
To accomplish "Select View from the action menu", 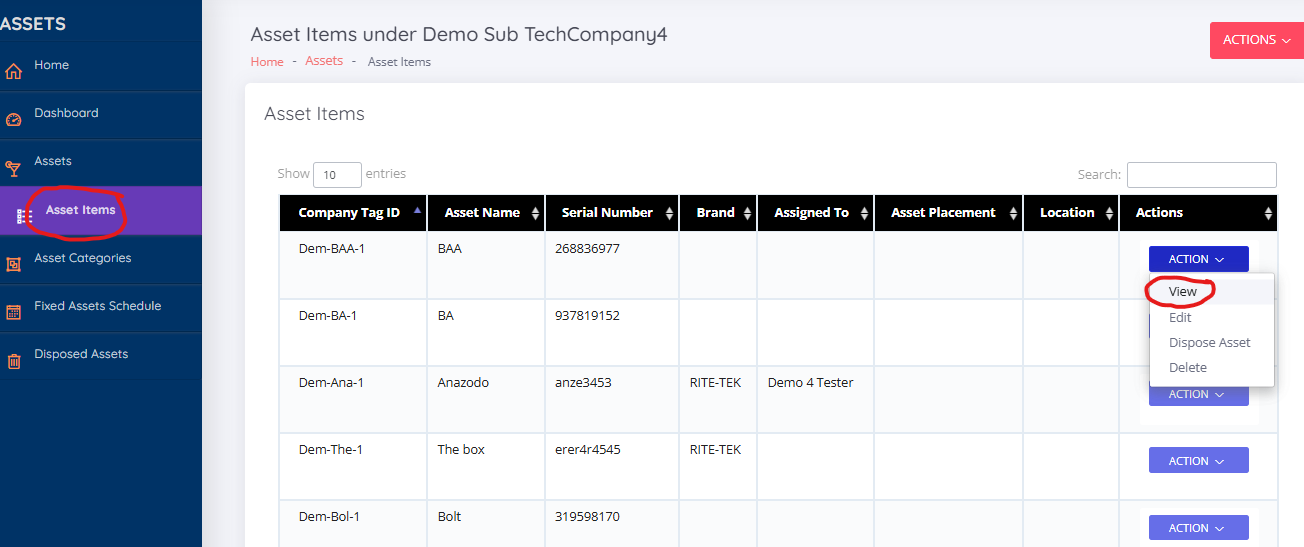I will pos(1183,292).
